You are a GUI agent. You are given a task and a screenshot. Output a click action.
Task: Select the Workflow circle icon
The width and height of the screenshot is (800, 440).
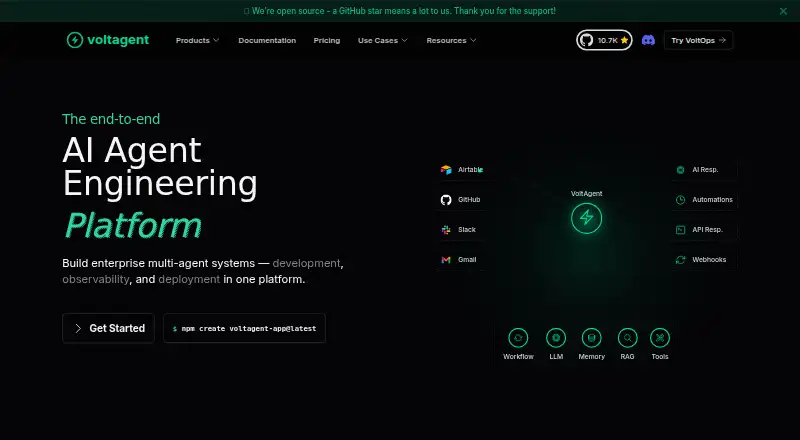coord(518,337)
